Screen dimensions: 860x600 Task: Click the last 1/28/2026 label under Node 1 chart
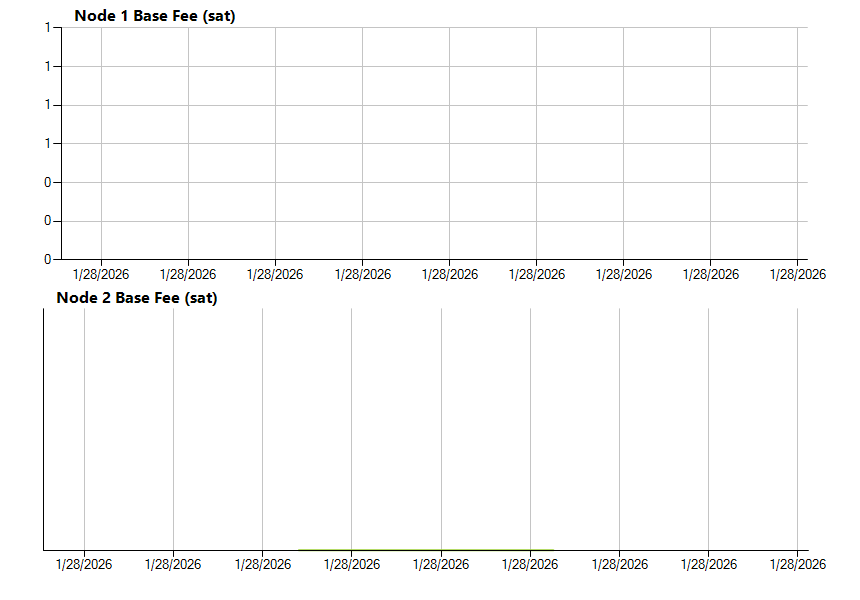point(798,273)
